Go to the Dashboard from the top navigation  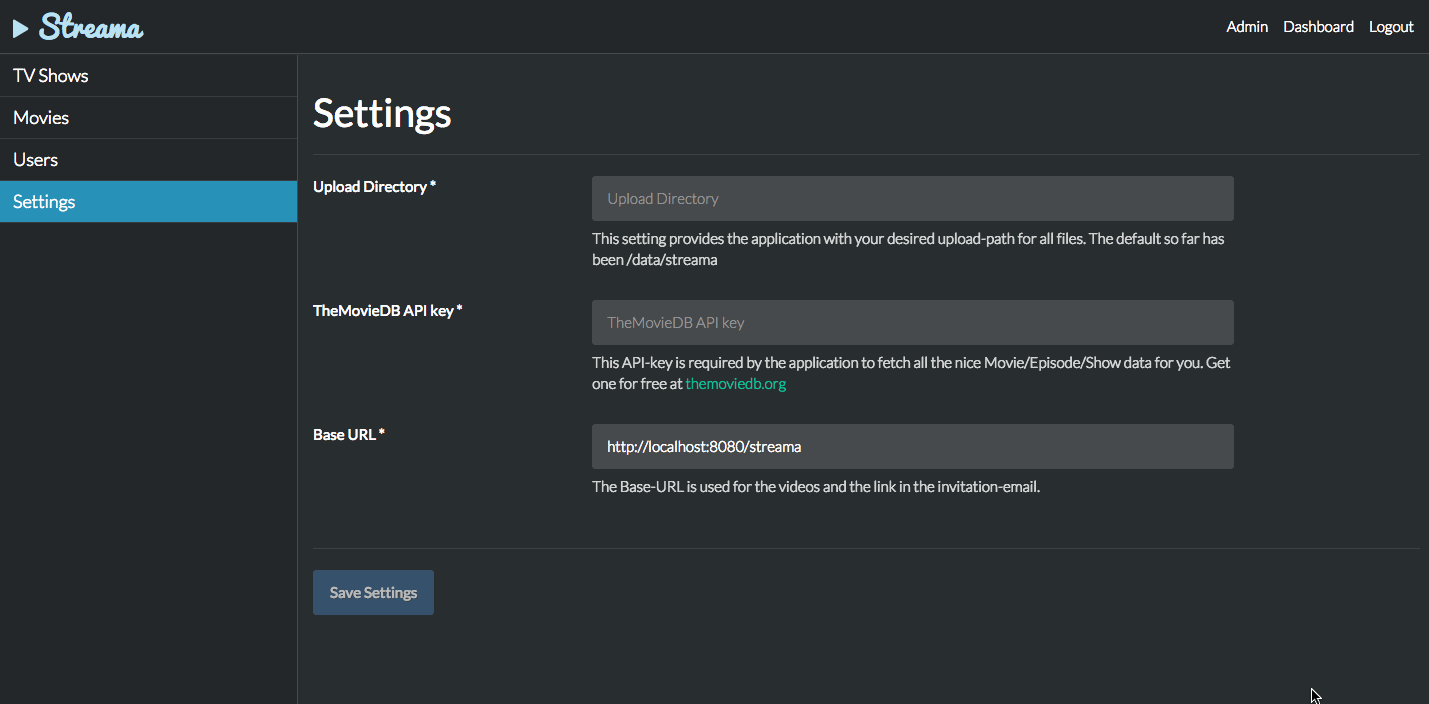pyautogui.click(x=1318, y=26)
